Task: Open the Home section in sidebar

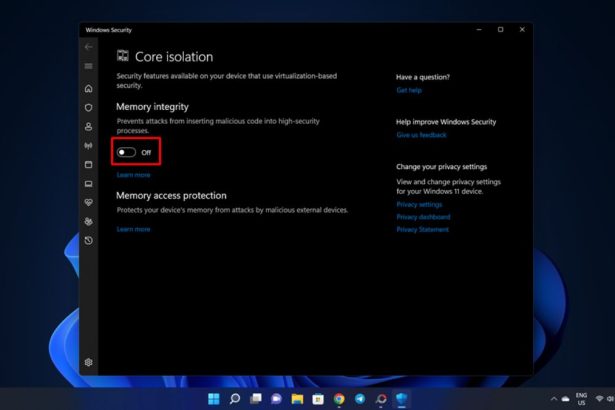Action: [x=89, y=88]
